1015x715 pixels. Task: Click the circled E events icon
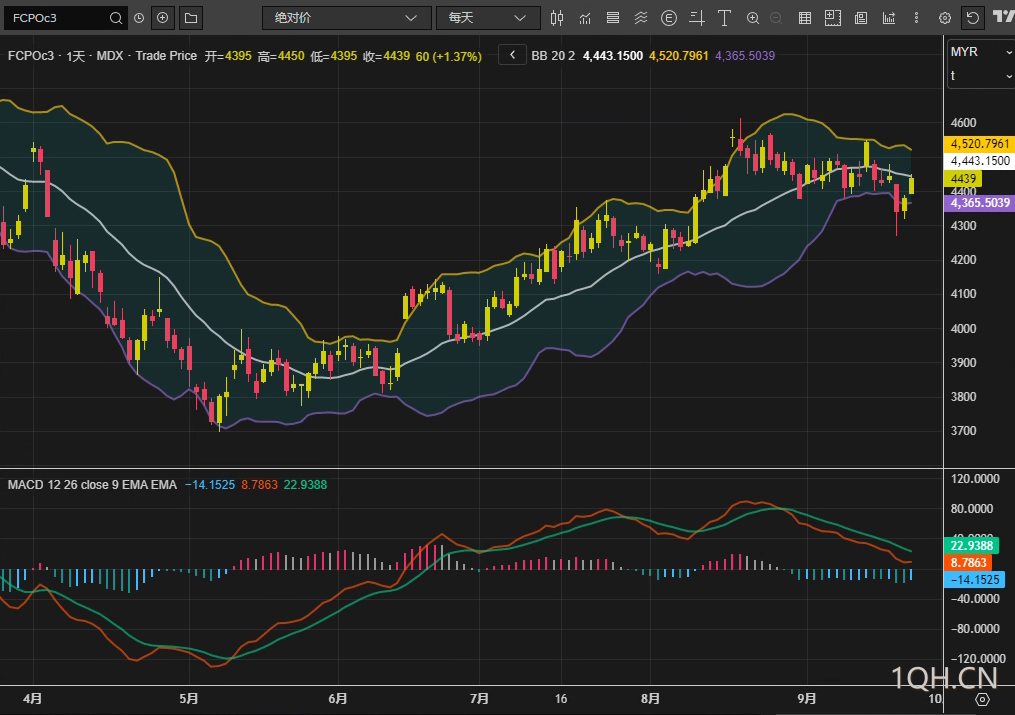(669, 18)
